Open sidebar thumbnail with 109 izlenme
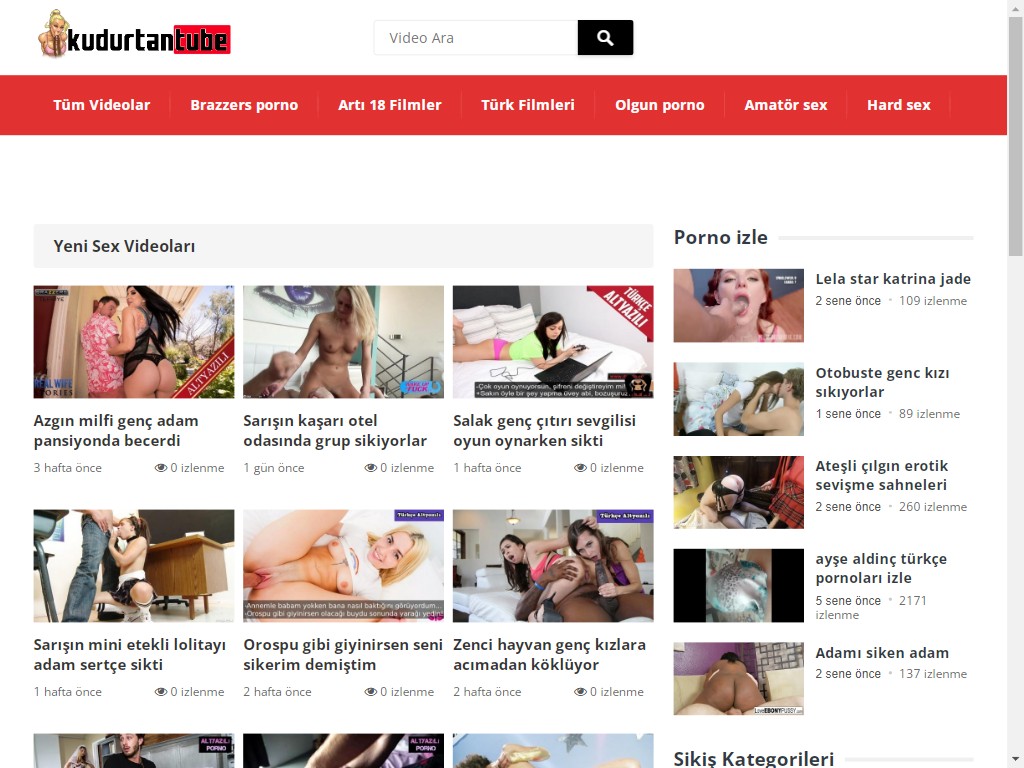 [738, 305]
